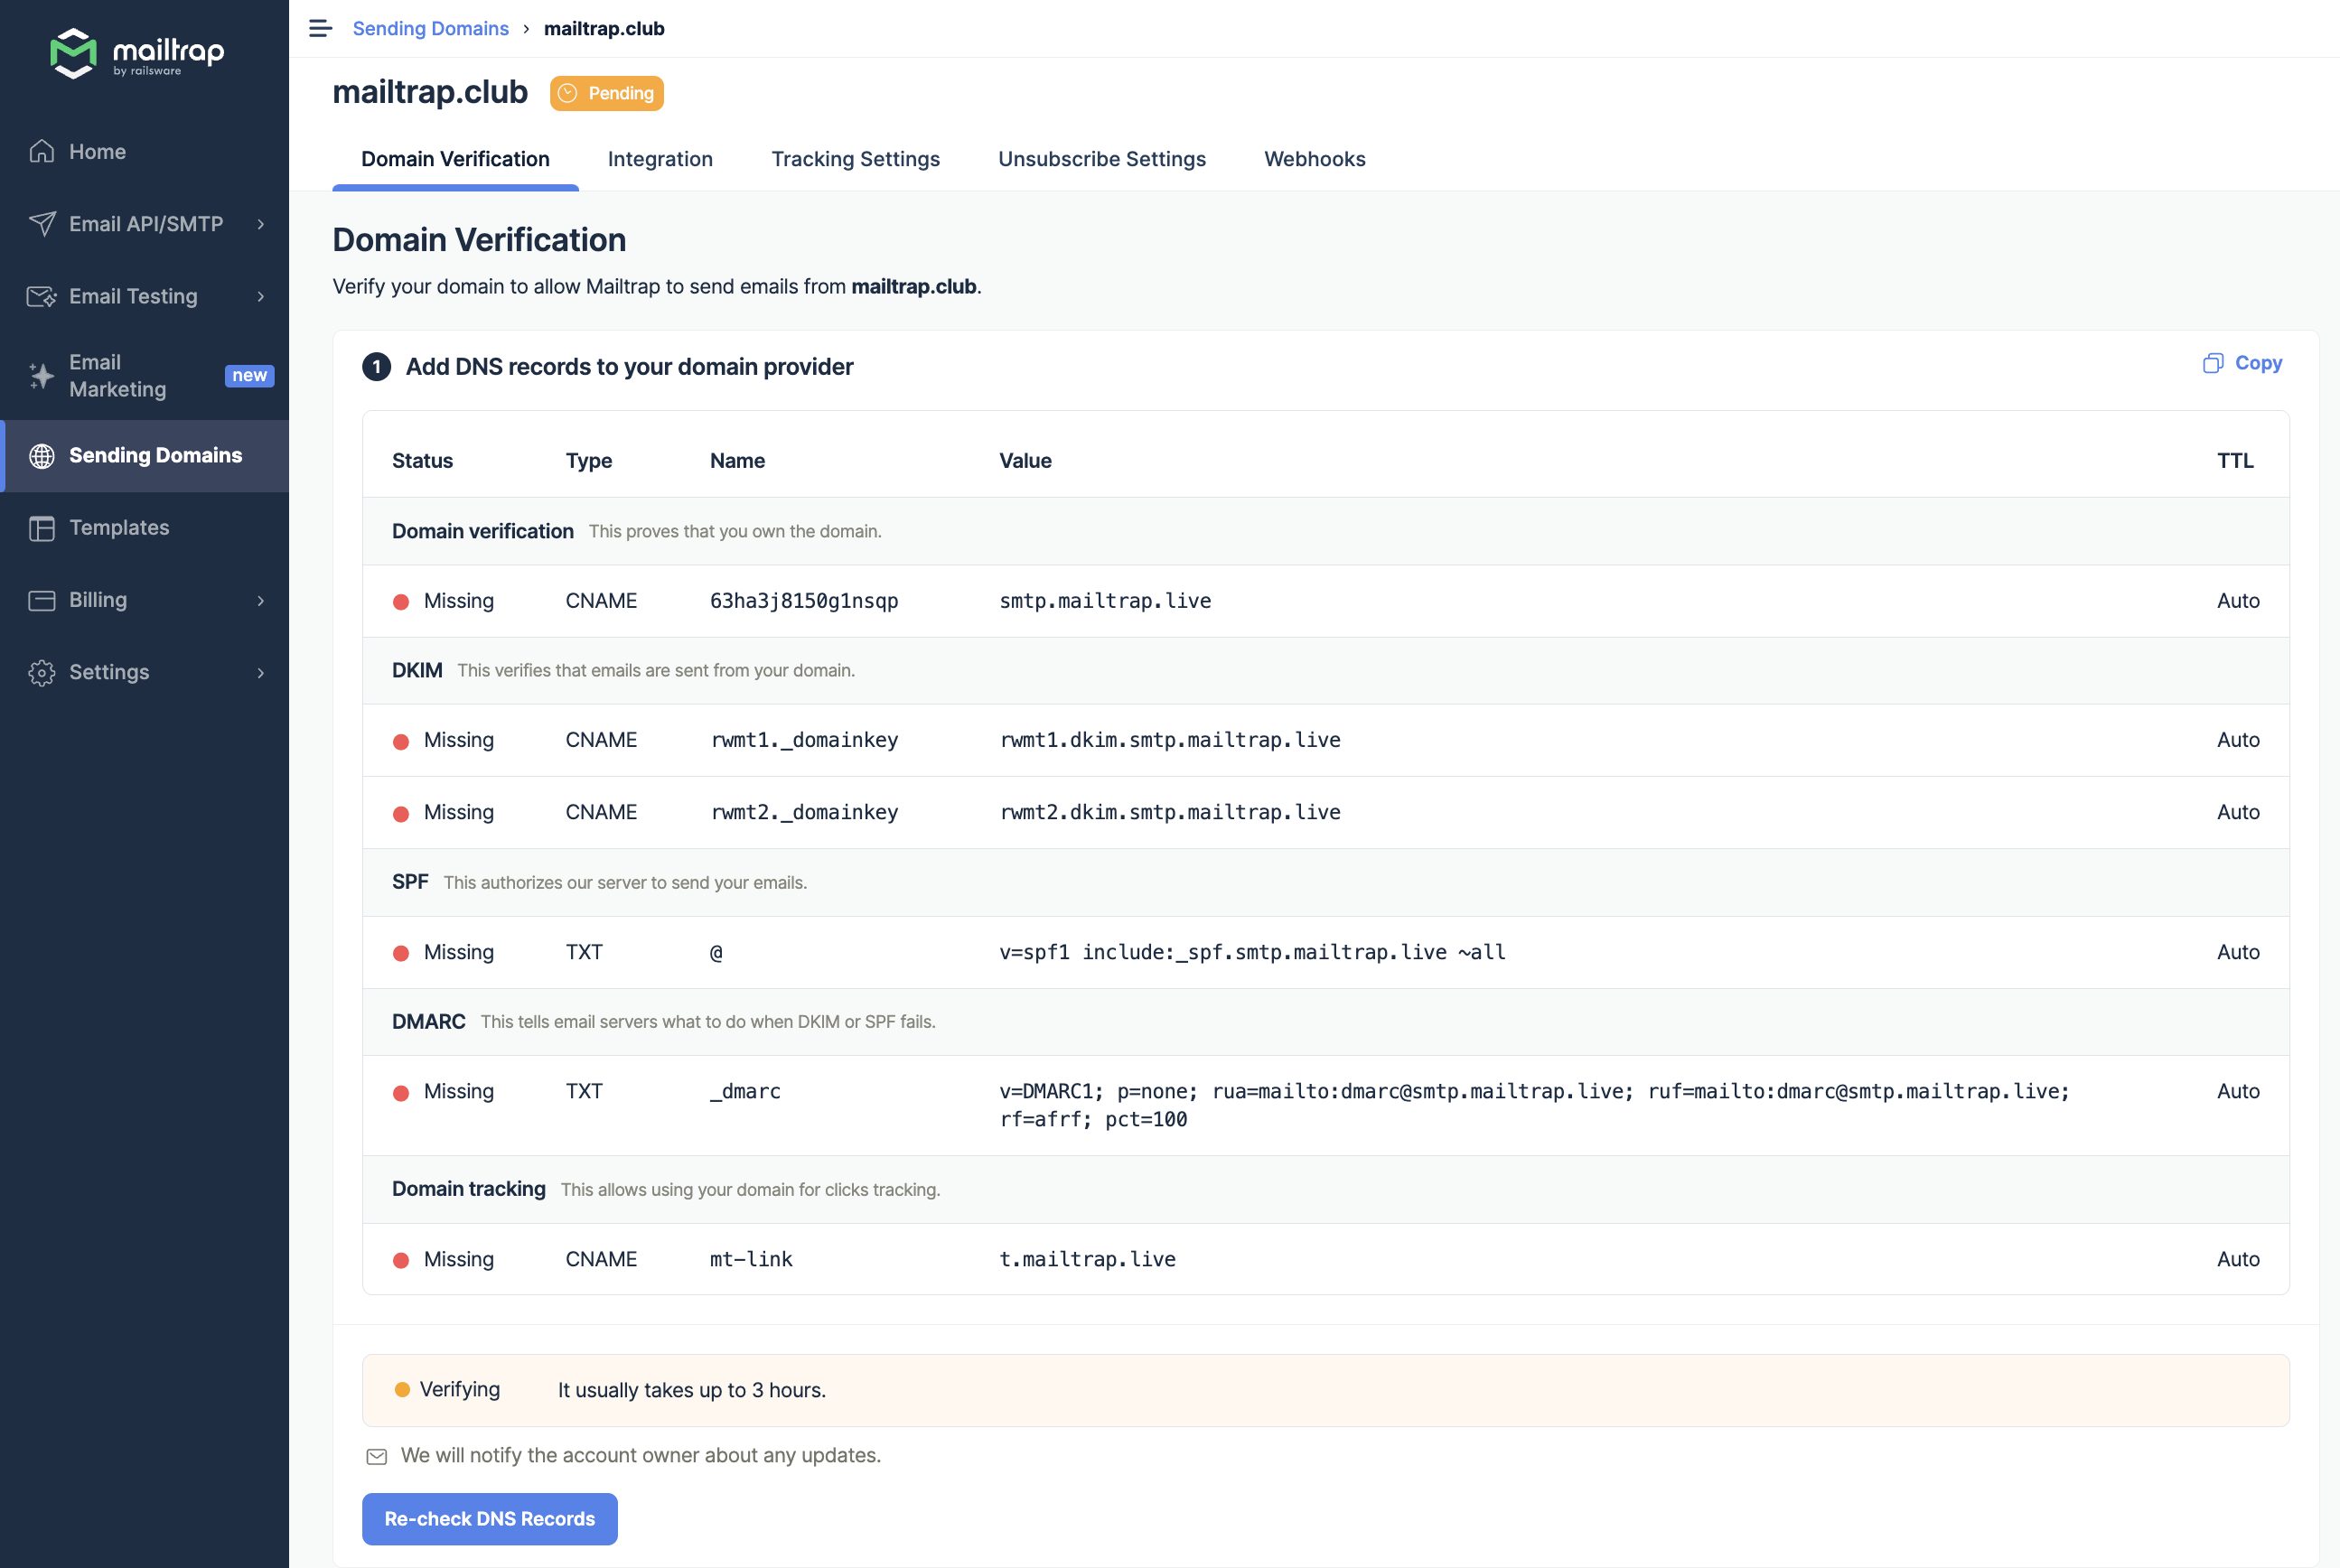The height and width of the screenshot is (1568, 2340).
Task: Click the Unsubscribe Settings tab
Action: (1102, 159)
